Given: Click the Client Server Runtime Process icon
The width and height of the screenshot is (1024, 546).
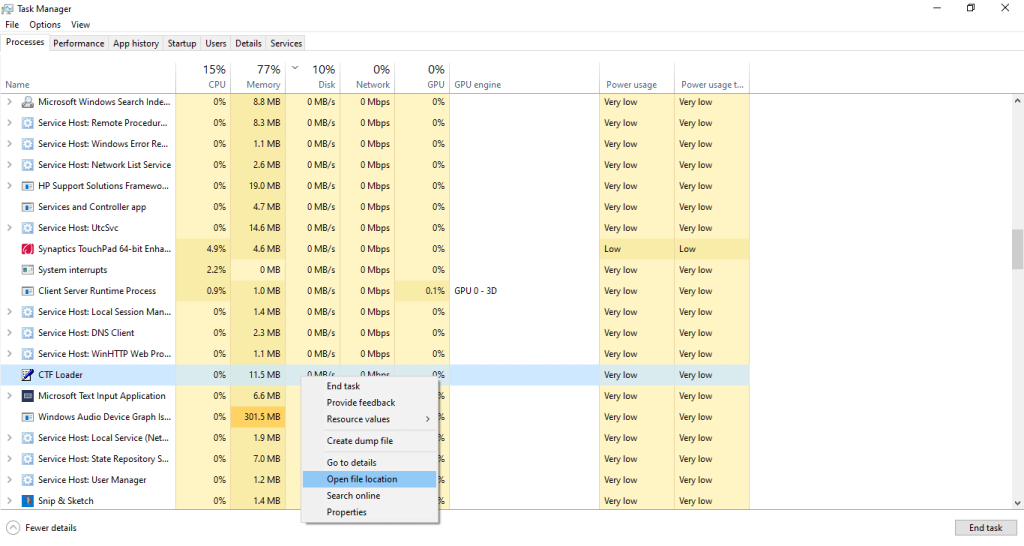Looking at the screenshot, I should [x=27, y=291].
